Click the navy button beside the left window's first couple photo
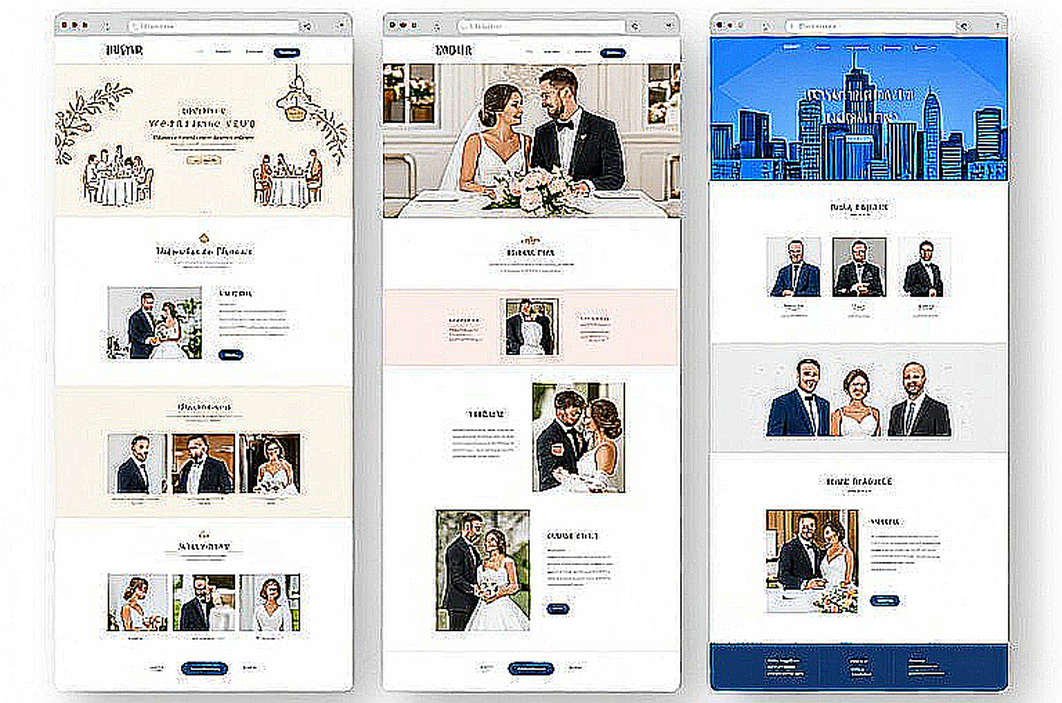This screenshot has height=703, width=1062. [231, 355]
